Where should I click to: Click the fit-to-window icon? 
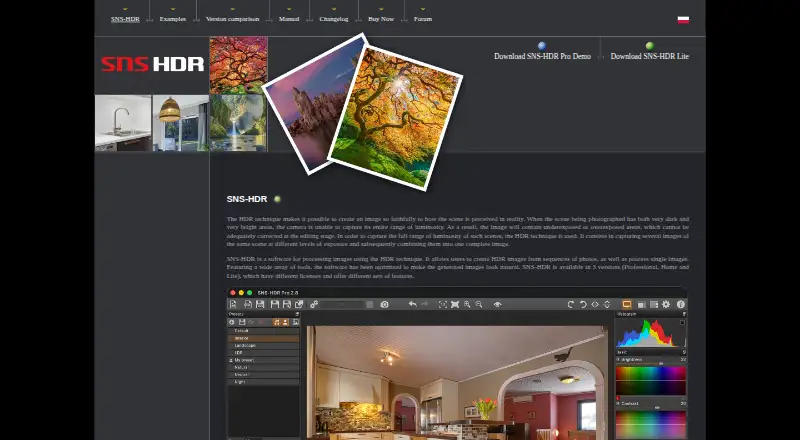pyautogui.click(x=443, y=304)
